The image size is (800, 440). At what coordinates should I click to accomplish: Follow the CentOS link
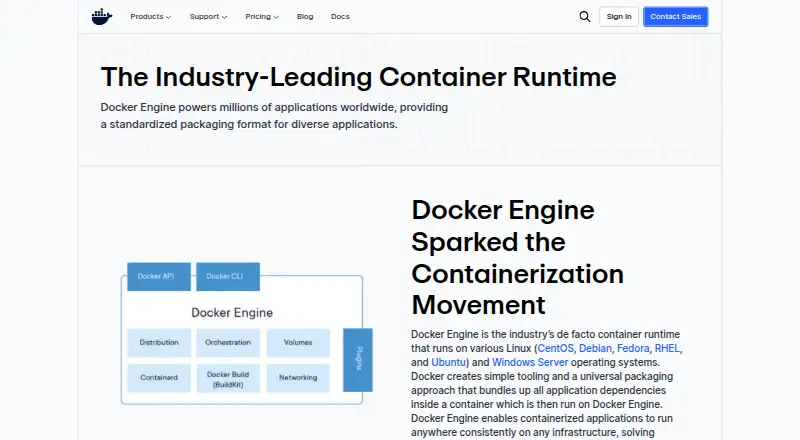(555, 348)
